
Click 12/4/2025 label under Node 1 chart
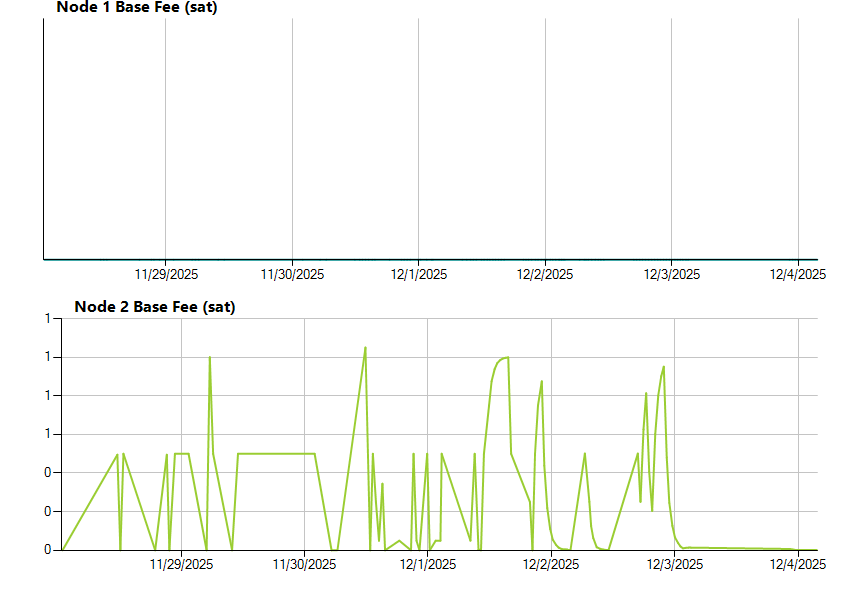[x=797, y=273]
